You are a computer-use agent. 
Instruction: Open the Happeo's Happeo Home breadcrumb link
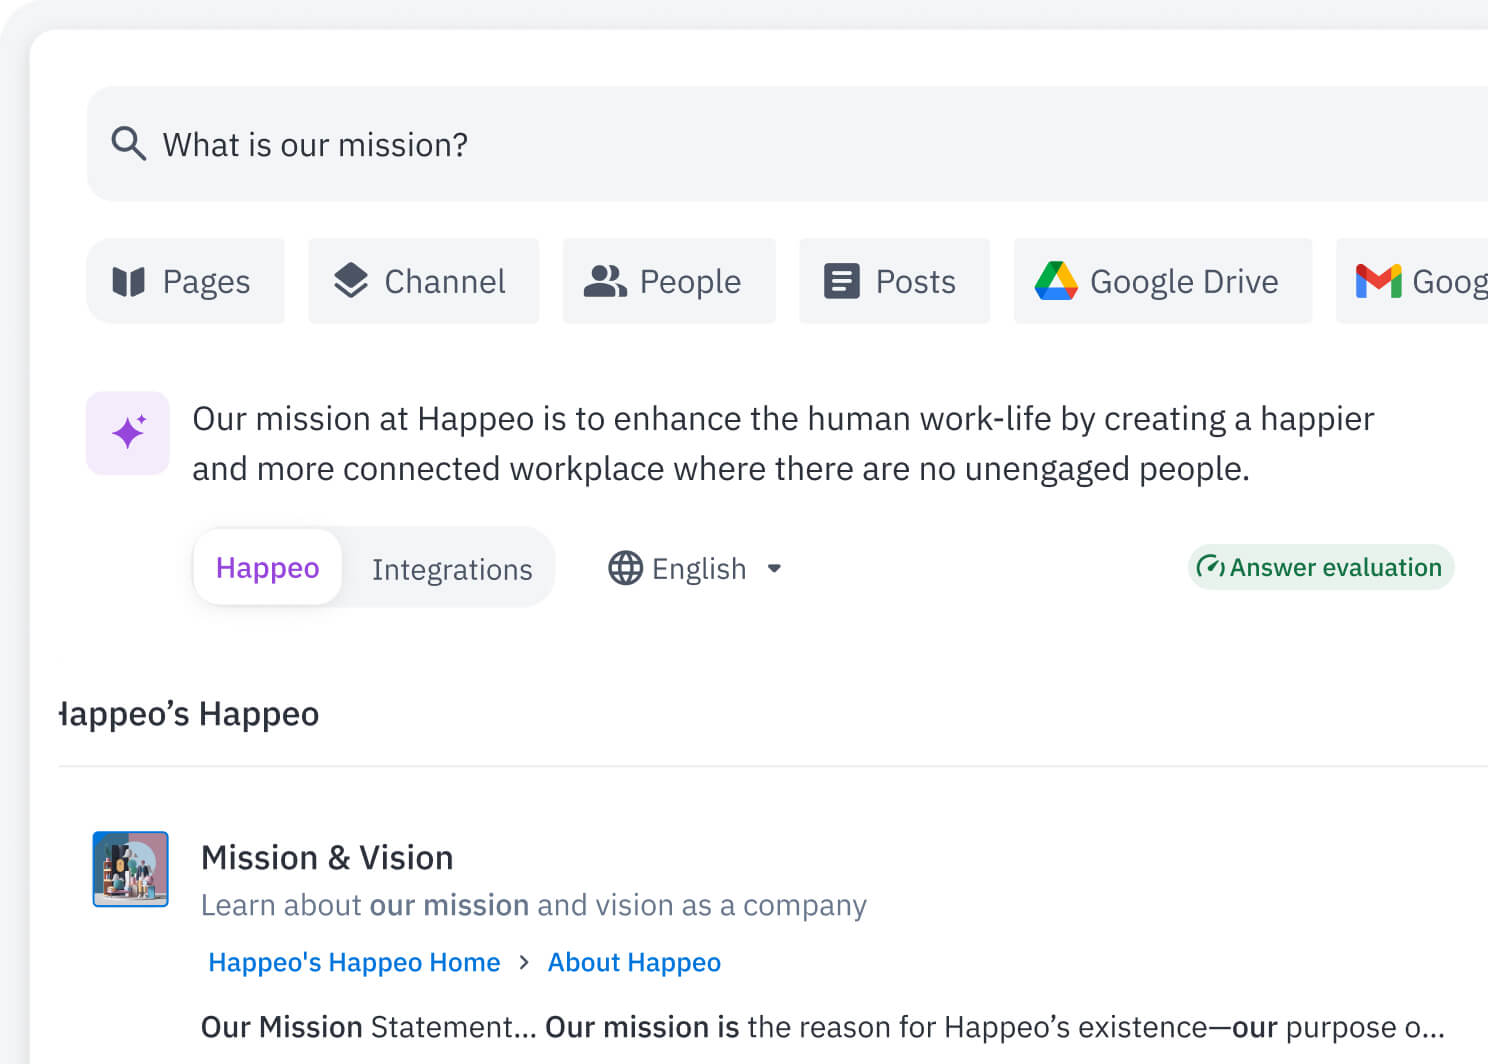pos(354,962)
